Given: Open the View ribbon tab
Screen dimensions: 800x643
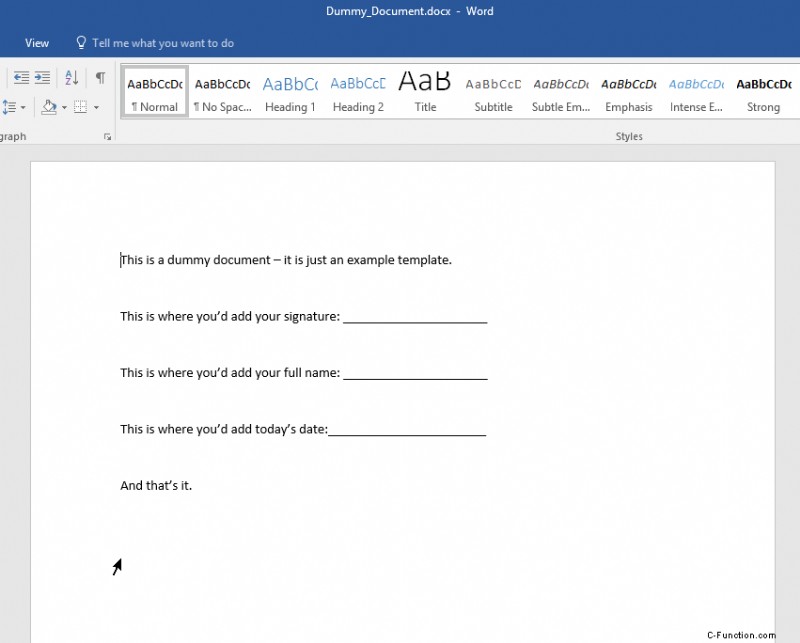Looking at the screenshot, I should tap(37, 43).
